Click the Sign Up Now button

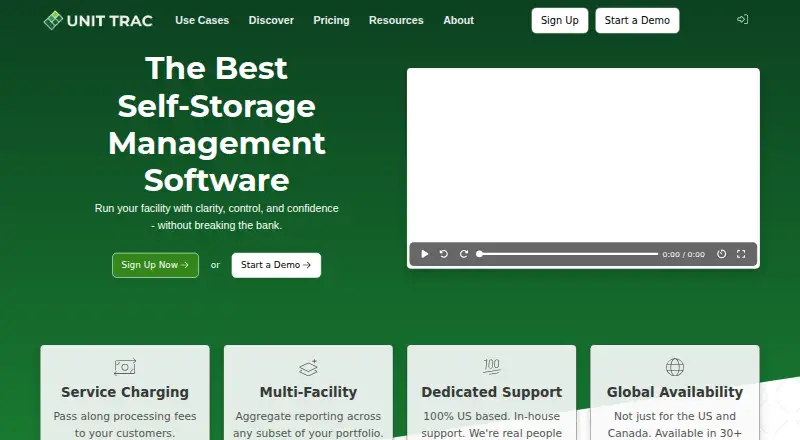(x=155, y=265)
